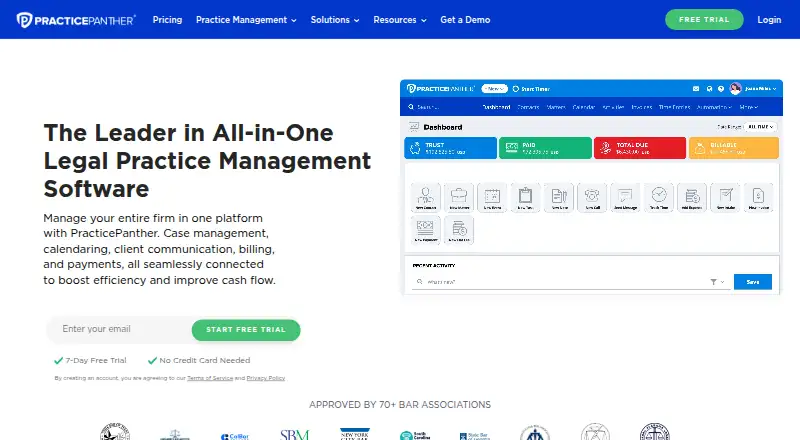The width and height of the screenshot is (800, 440).
Task: Click the New button in dashboard preview
Action: 494,89
